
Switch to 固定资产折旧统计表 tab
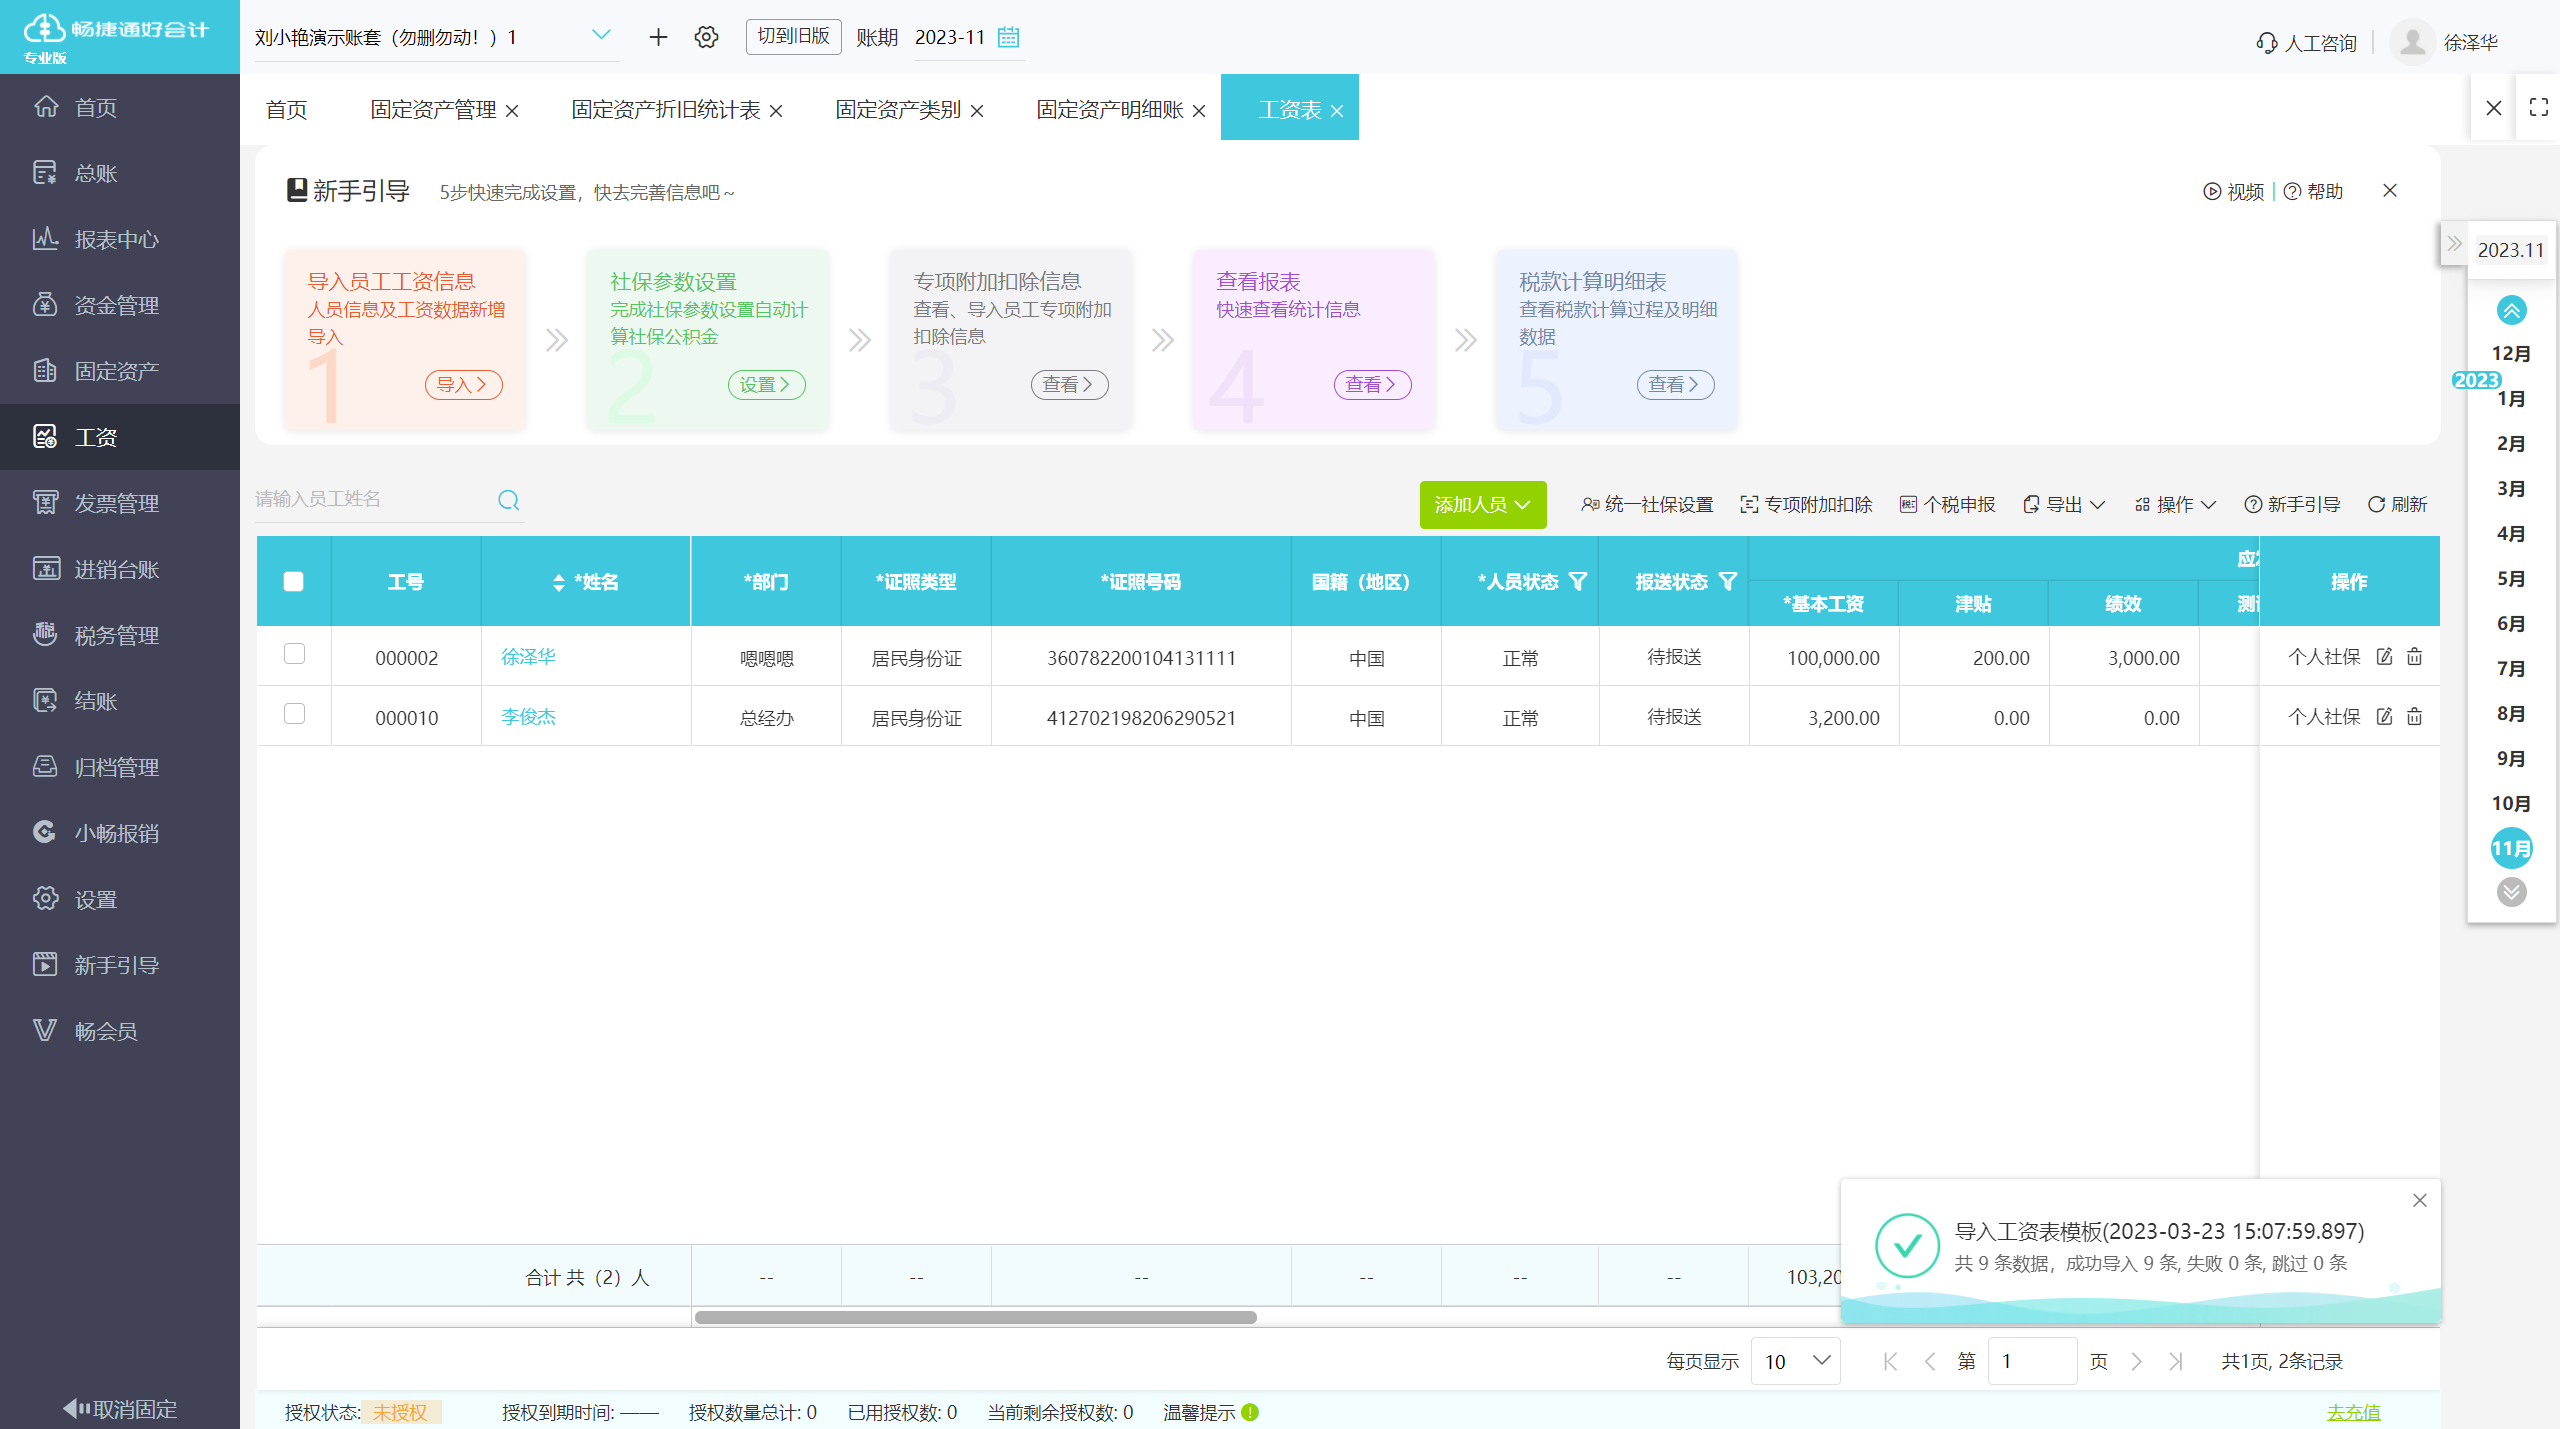pos(673,109)
